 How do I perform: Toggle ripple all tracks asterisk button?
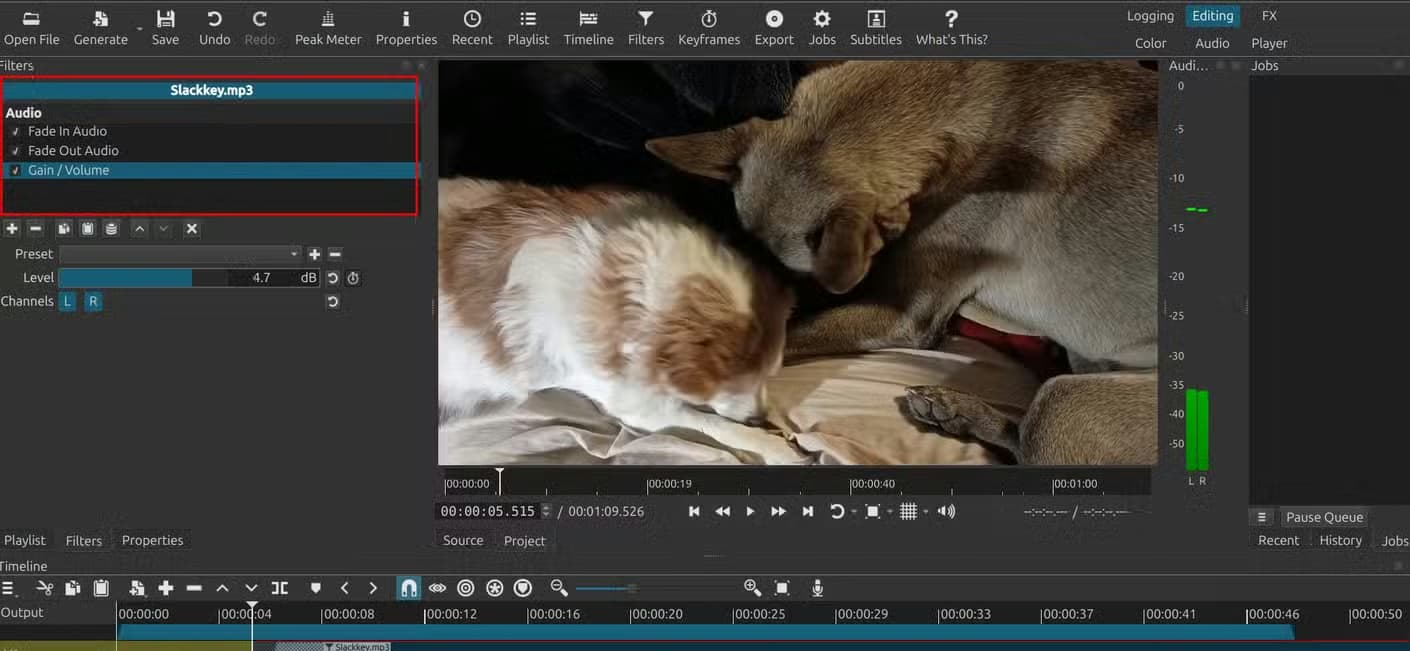point(494,588)
